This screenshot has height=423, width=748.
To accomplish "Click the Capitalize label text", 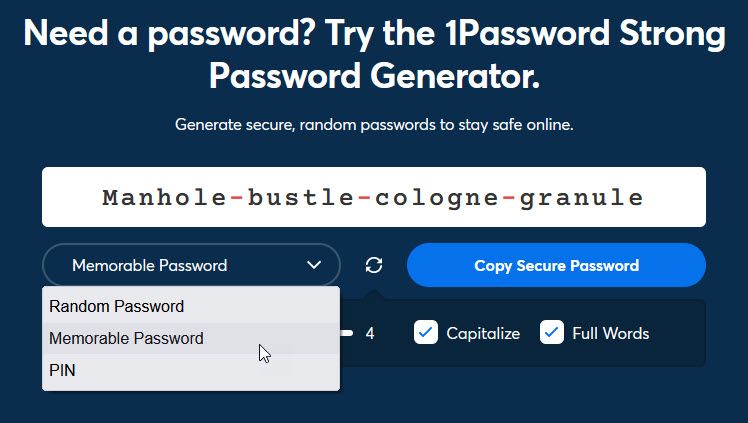I will click(x=483, y=333).
